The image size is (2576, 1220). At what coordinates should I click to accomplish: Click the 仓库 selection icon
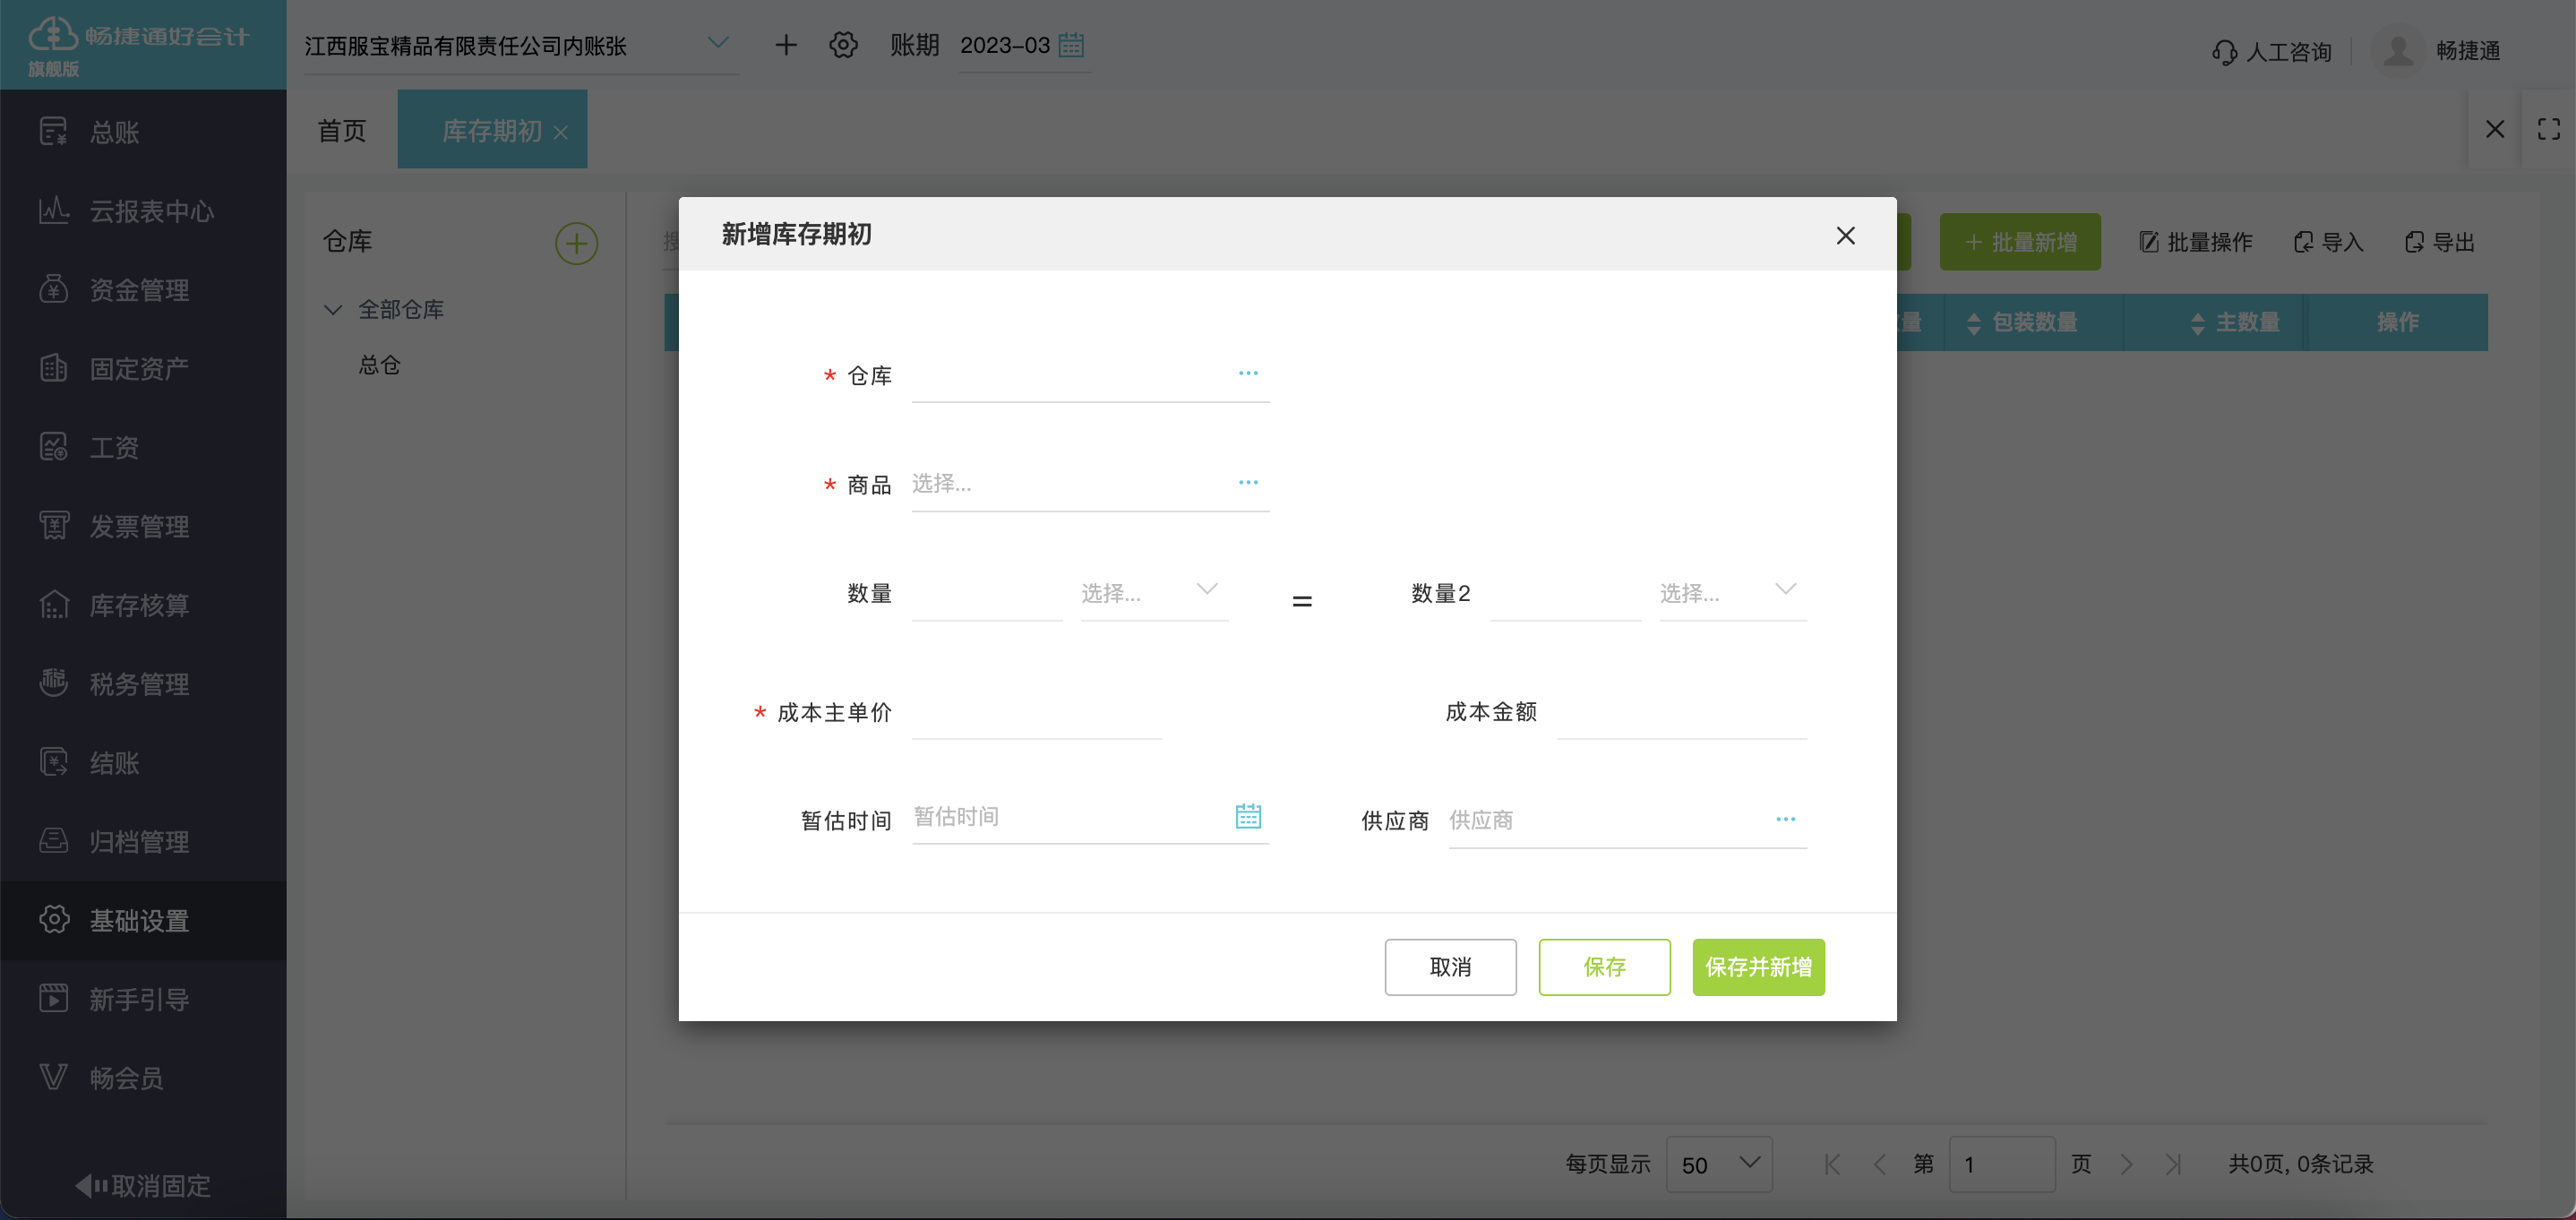coord(1250,374)
